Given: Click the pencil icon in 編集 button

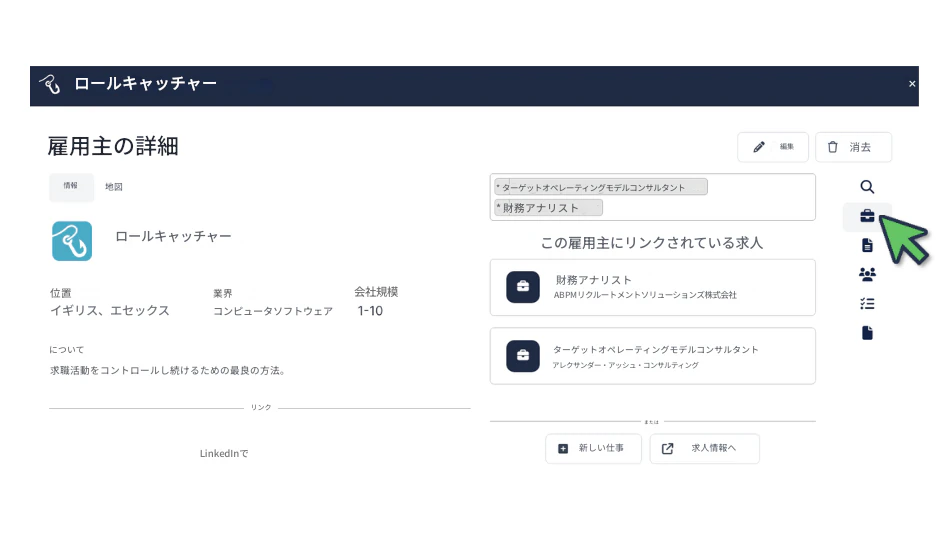Looking at the screenshot, I should (x=759, y=147).
